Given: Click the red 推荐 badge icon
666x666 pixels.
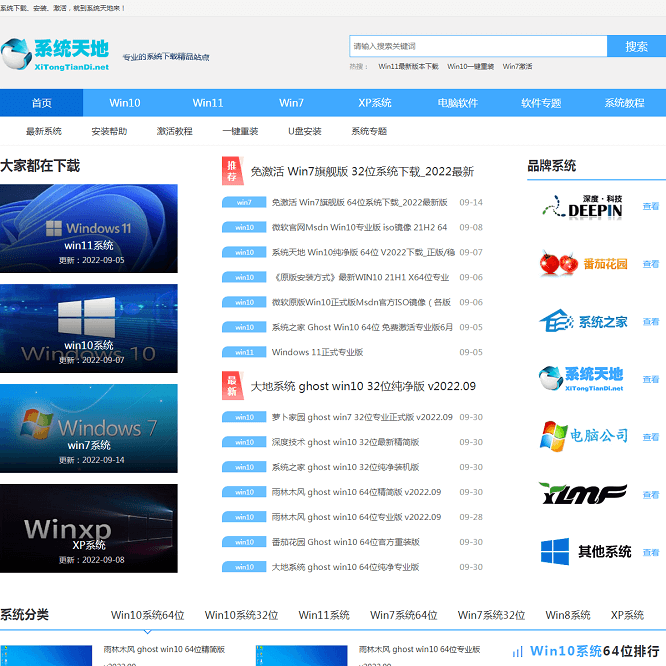Looking at the screenshot, I should pos(232,171).
